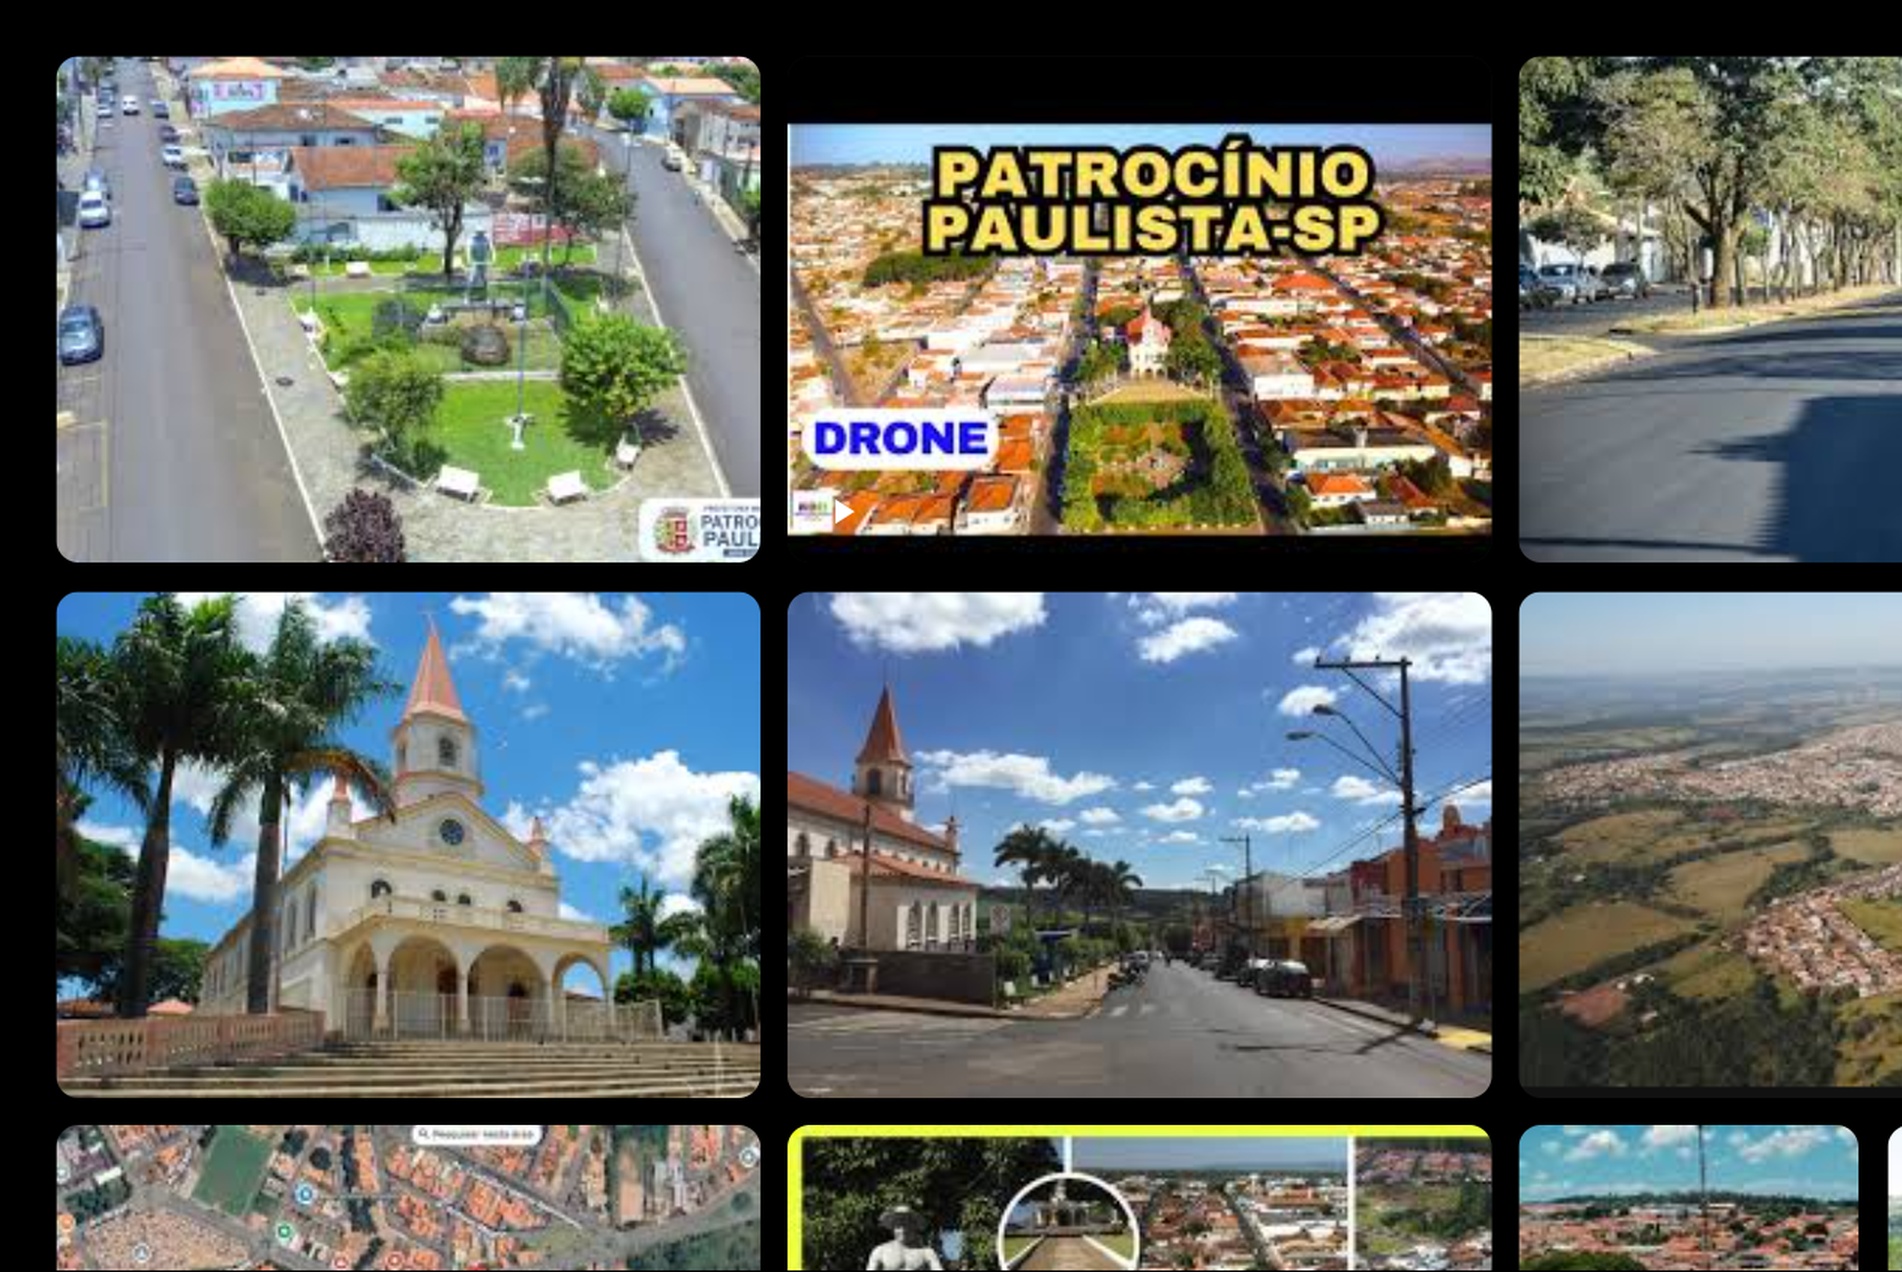The height and width of the screenshot is (1272, 1902).
Task: Click the clock on the church facade
Action: 451,831
